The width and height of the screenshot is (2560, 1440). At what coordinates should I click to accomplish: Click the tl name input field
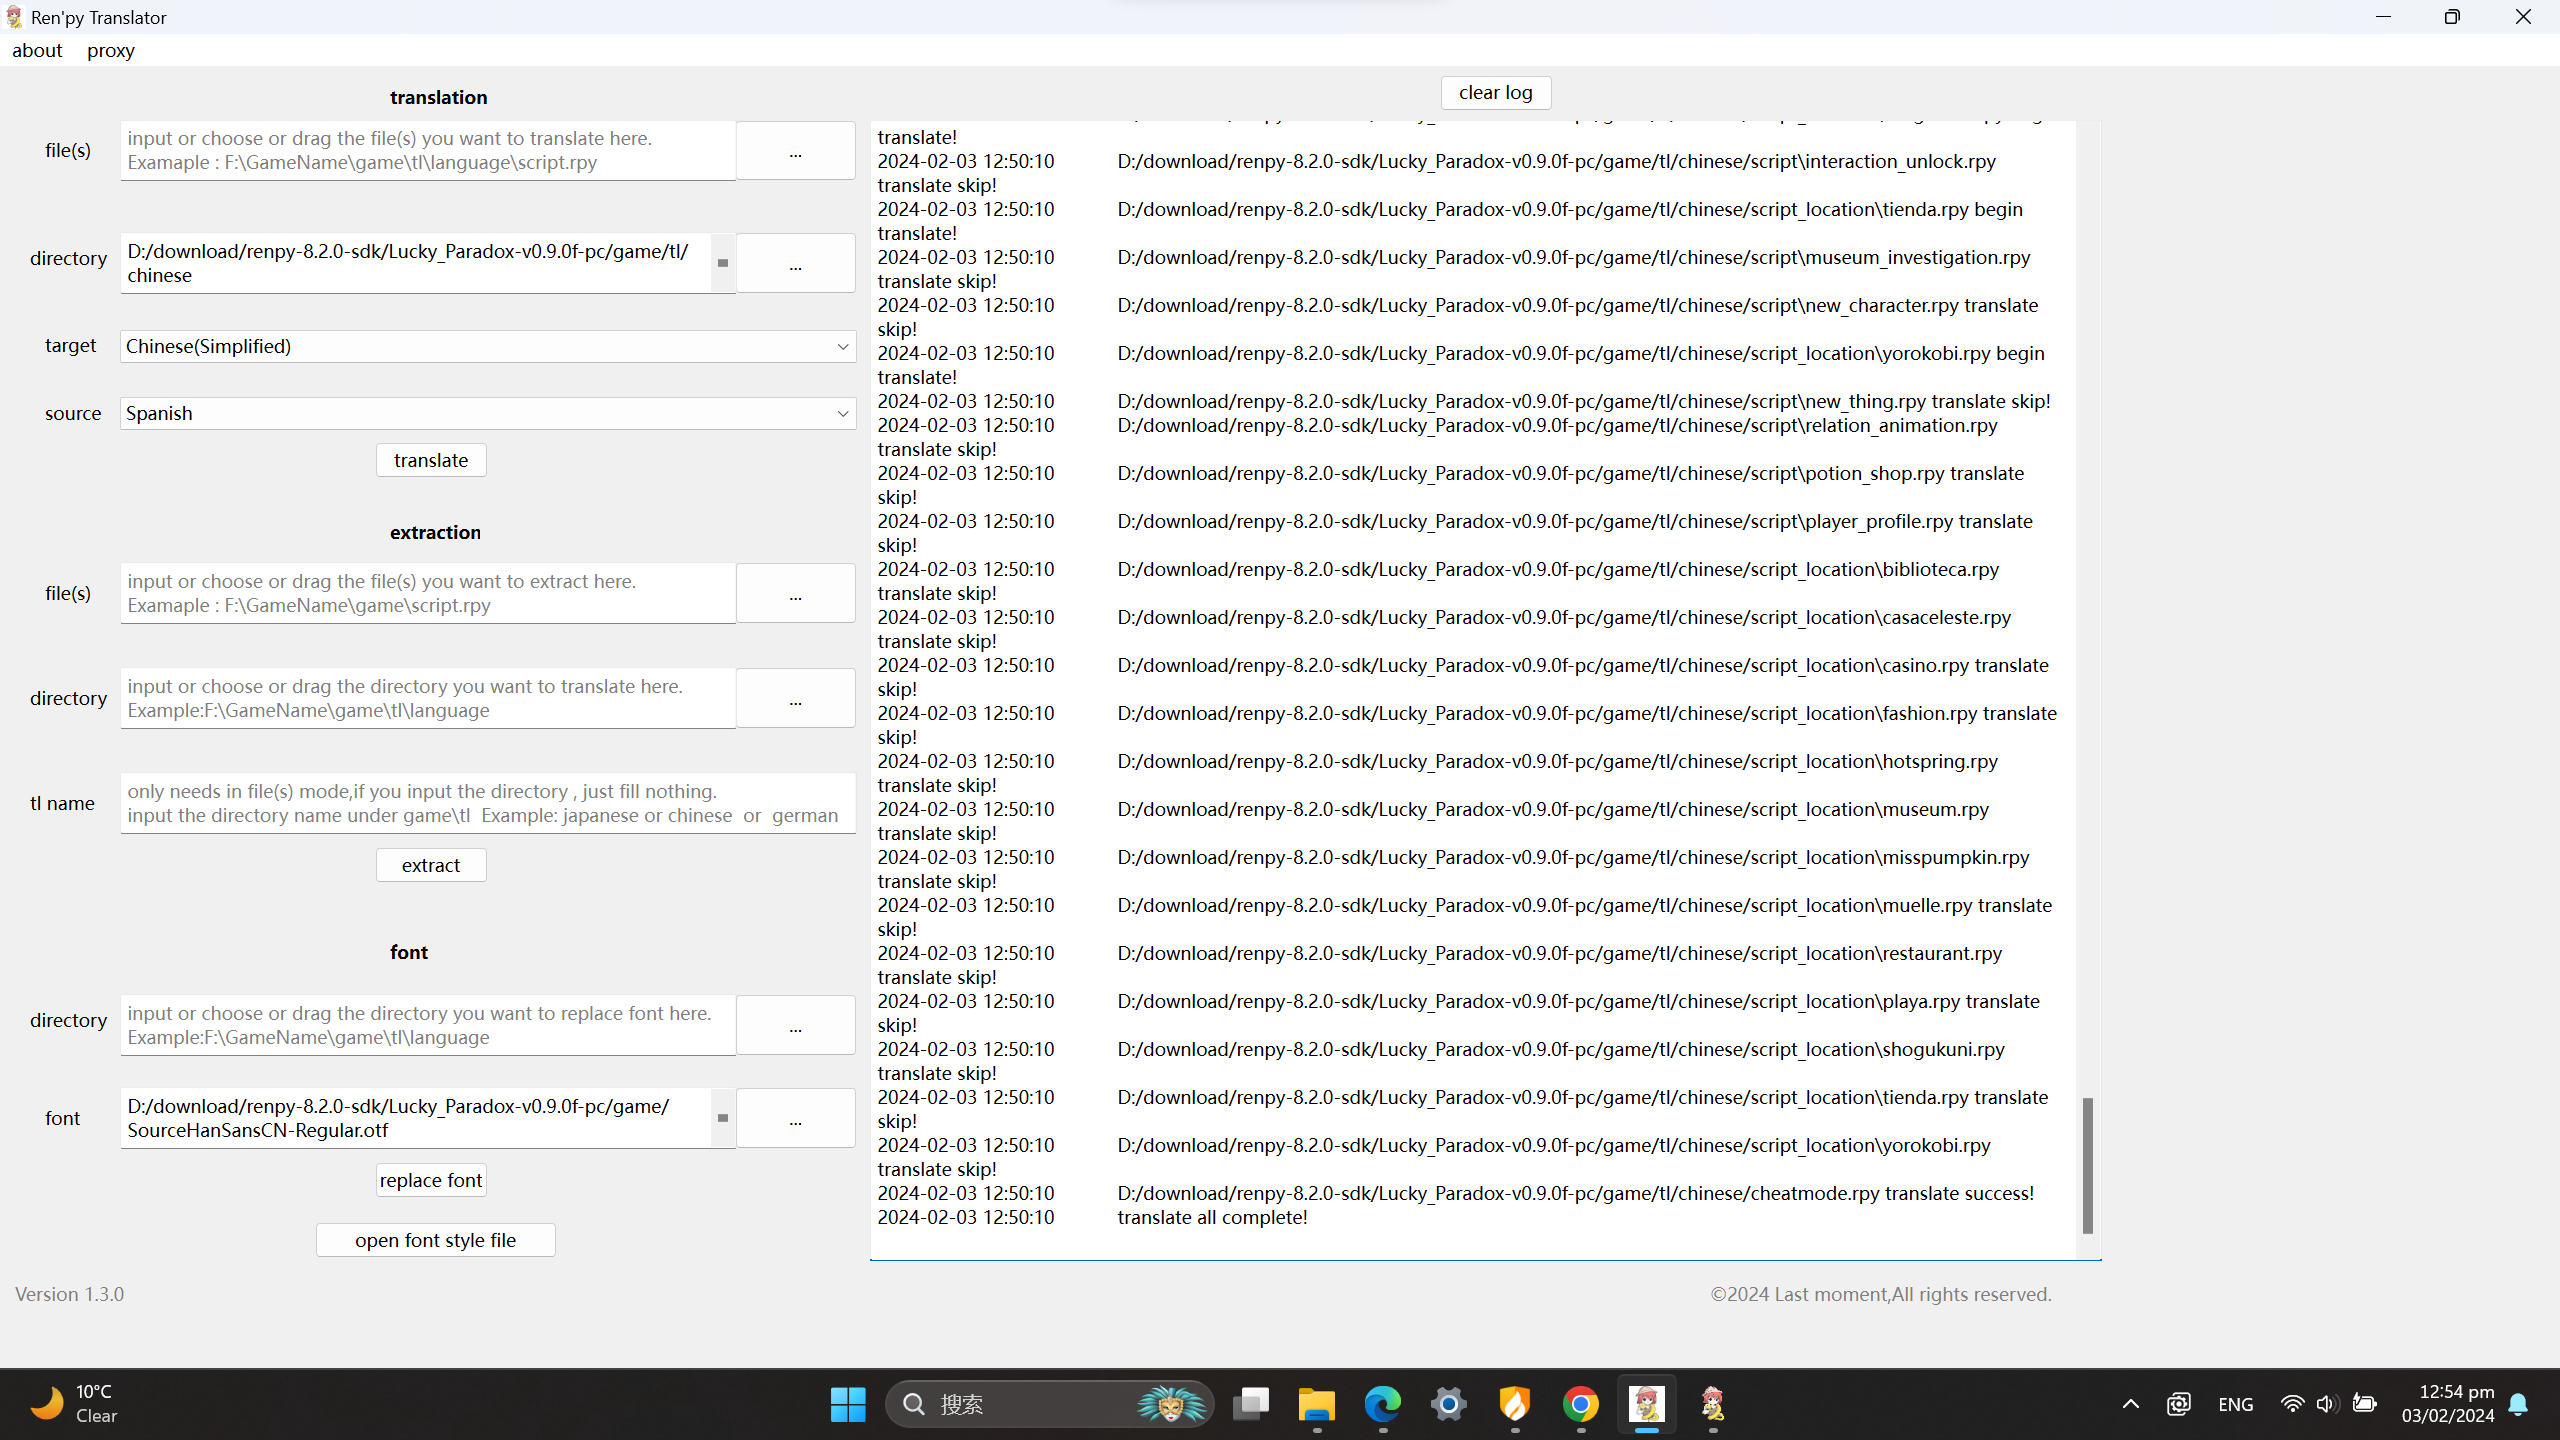point(488,803)
